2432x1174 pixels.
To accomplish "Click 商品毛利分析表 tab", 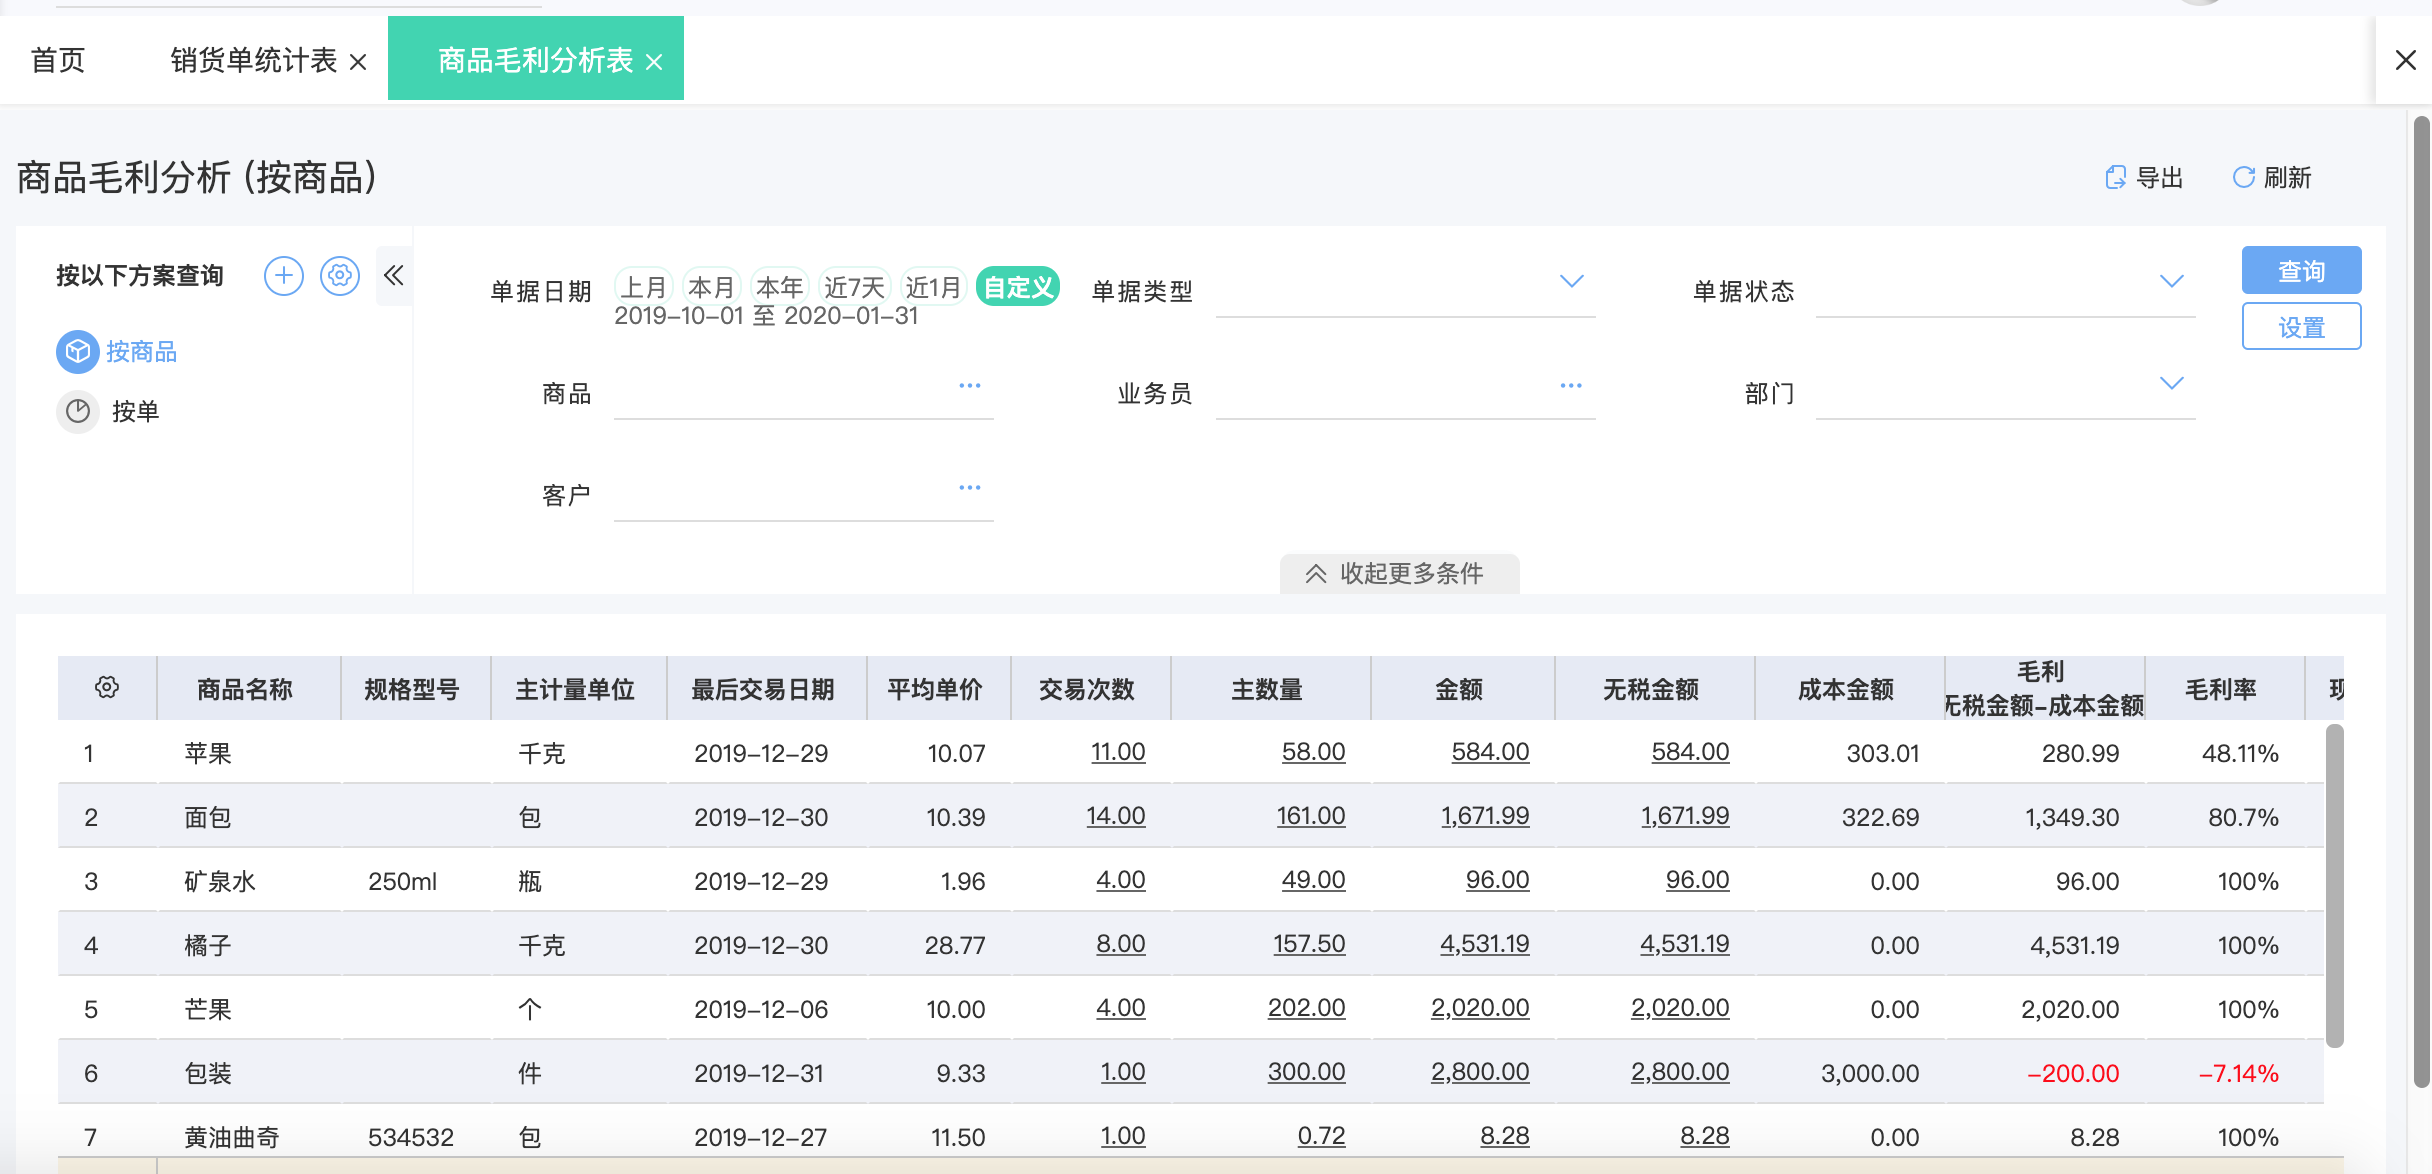I will pyautogui.click(x=534, y=60).
